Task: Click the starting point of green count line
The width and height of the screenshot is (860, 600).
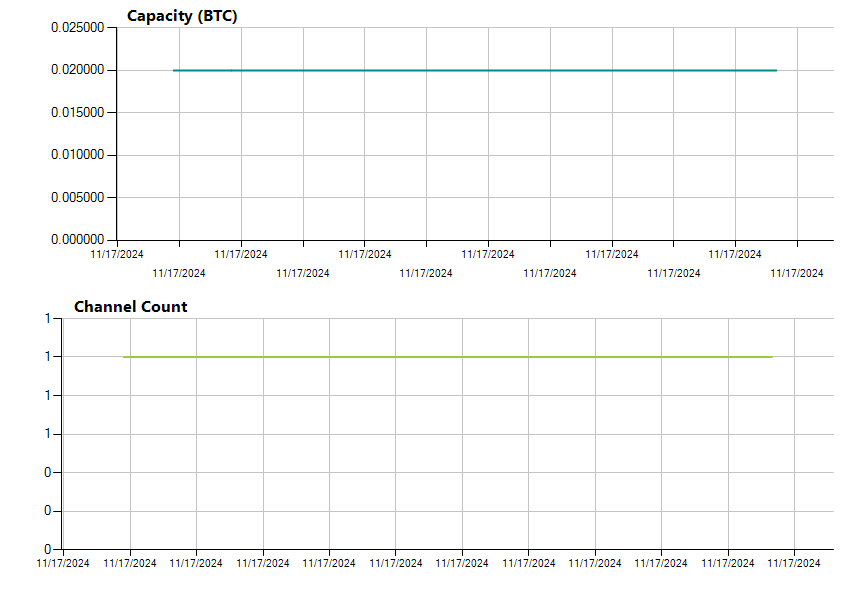Action: click(124, 357)
